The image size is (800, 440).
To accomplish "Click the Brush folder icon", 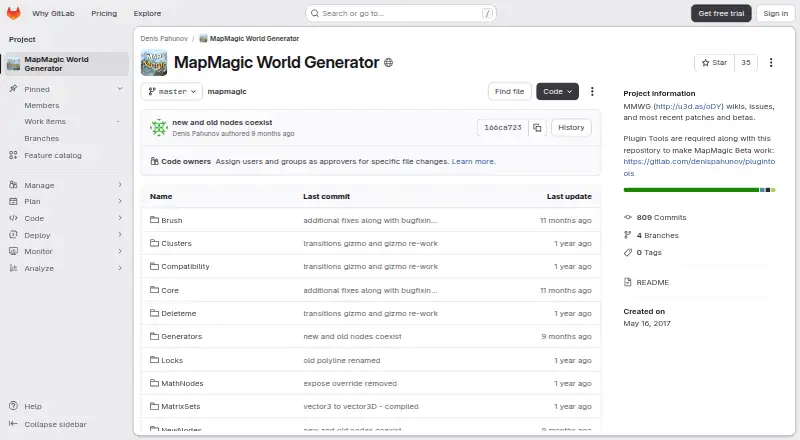I will 154,220.
